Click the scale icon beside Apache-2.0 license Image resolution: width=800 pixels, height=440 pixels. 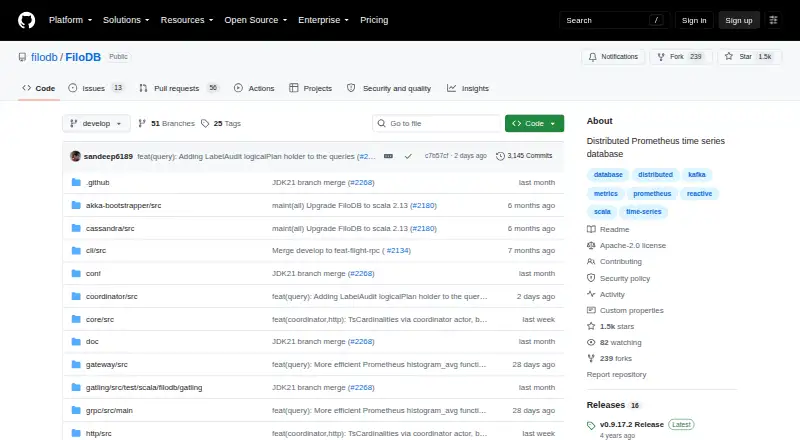[x=591, y=246]
